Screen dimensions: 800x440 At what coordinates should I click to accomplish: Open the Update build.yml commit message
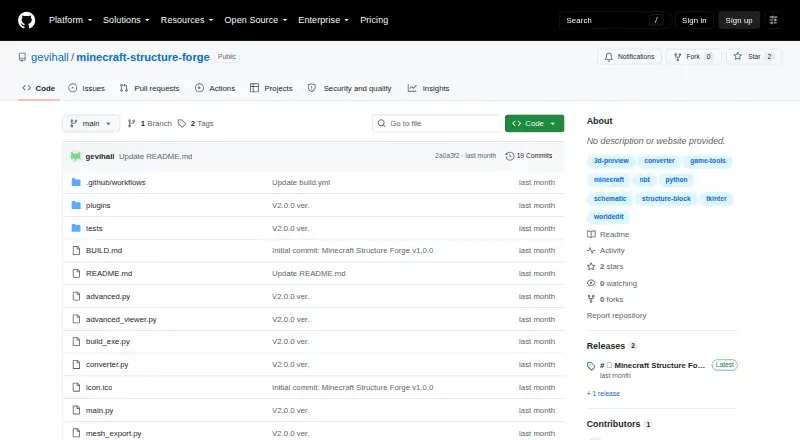[x=301, y=182]
